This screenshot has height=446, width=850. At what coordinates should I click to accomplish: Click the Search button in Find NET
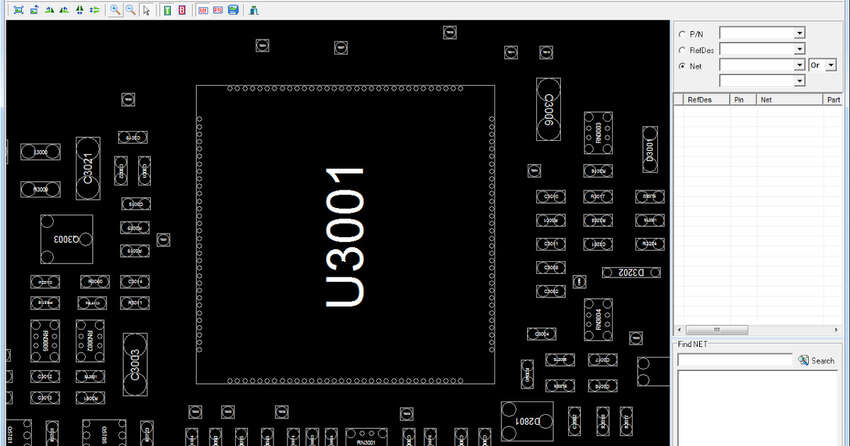(x=816, y=360)
